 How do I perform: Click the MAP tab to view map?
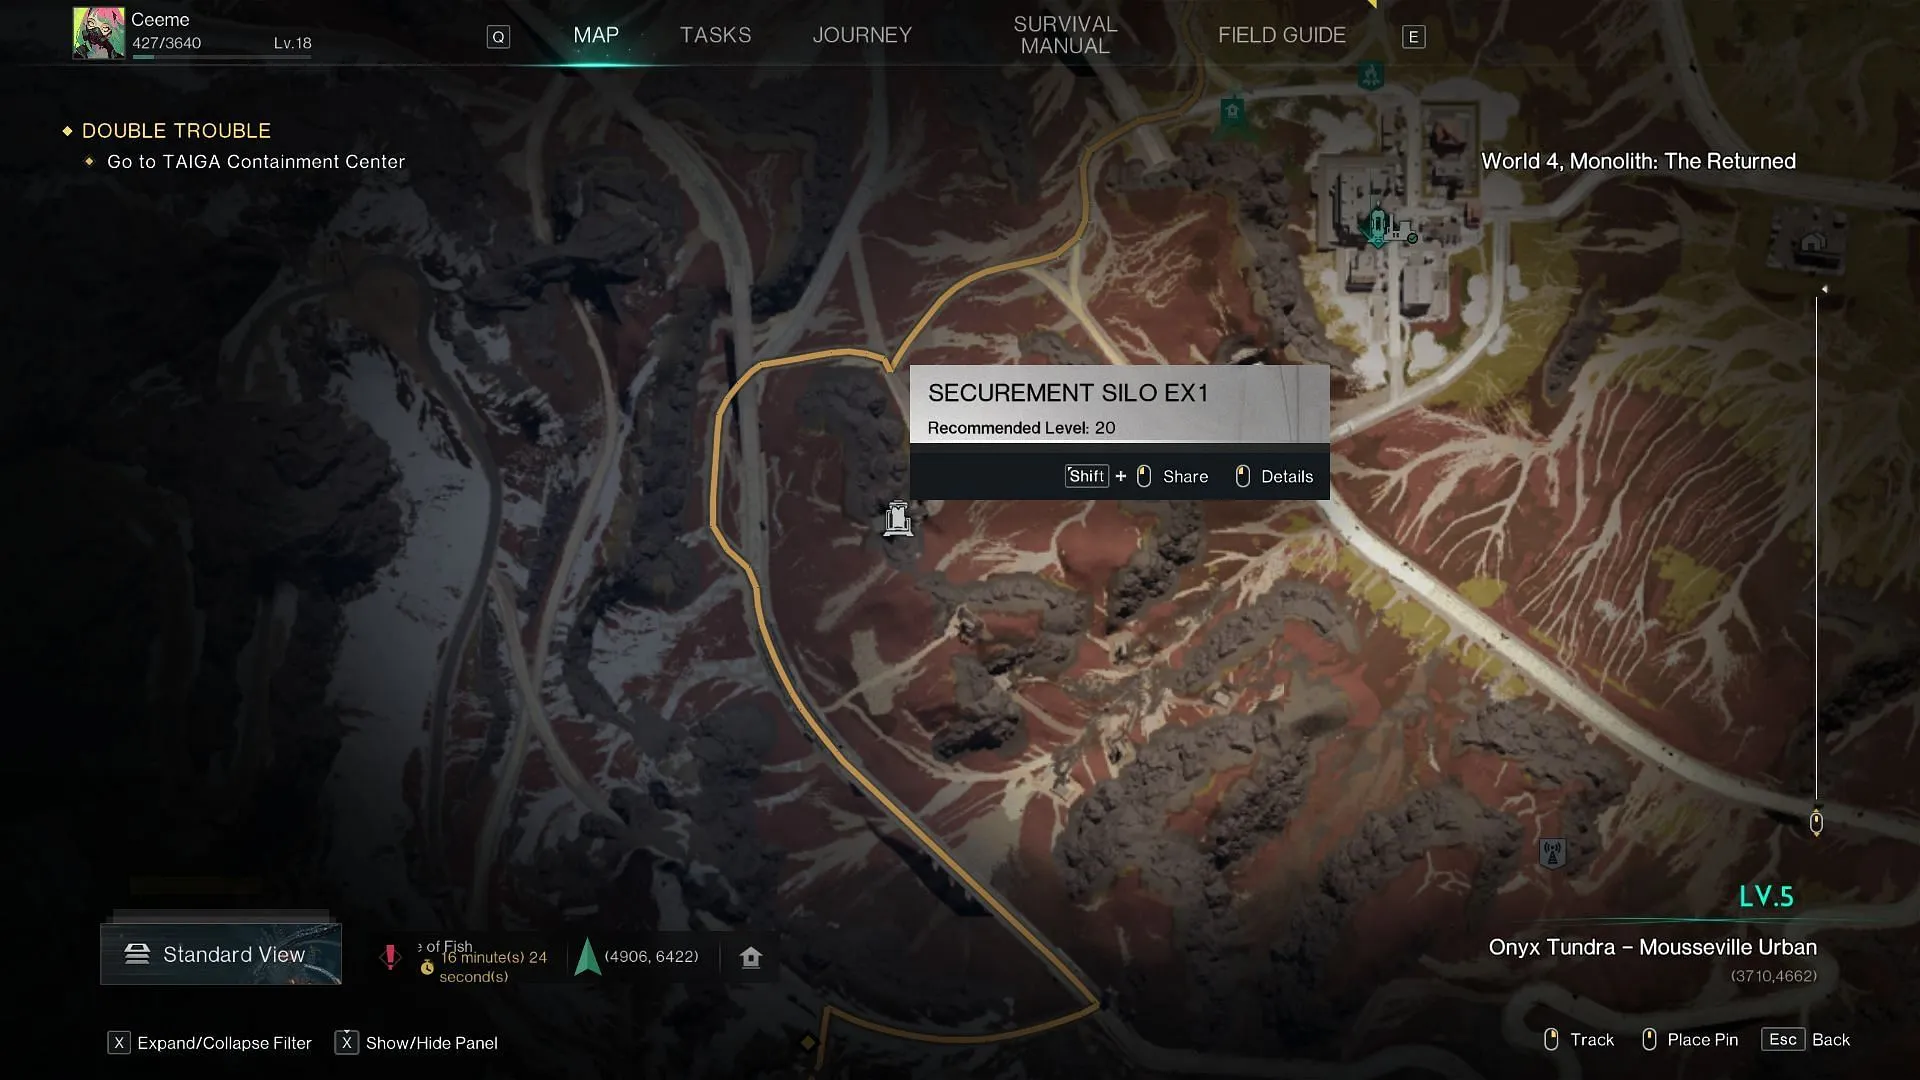(596, 36)
